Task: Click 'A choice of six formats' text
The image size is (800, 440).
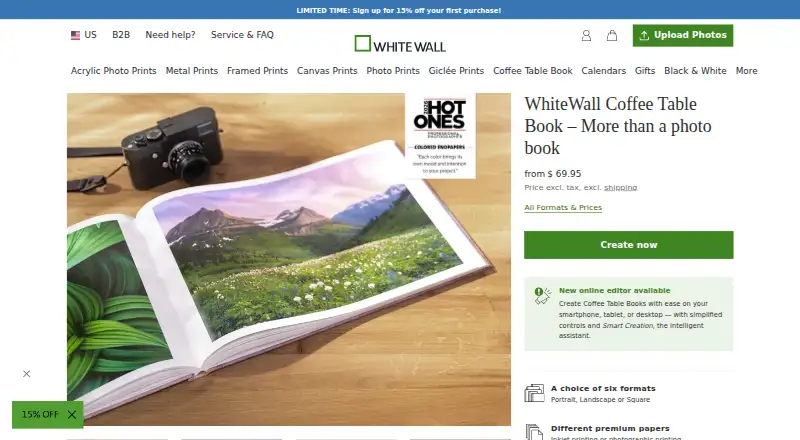Action: pyautogui.click(x=603, y=388)
